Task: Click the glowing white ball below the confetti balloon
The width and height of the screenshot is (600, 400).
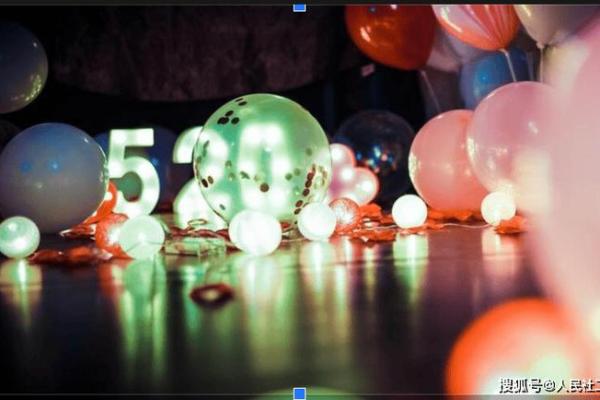Action: point(255,232)
